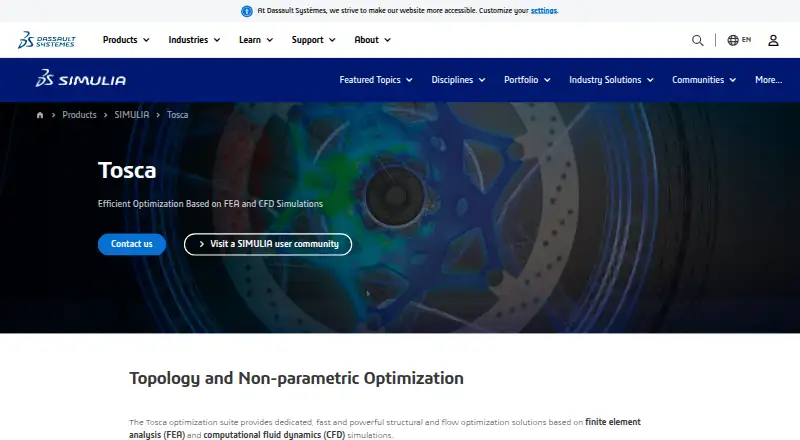800x440 pixels.
Task: Click the Dassault Systèmes logo
Action: click(46, 40)
